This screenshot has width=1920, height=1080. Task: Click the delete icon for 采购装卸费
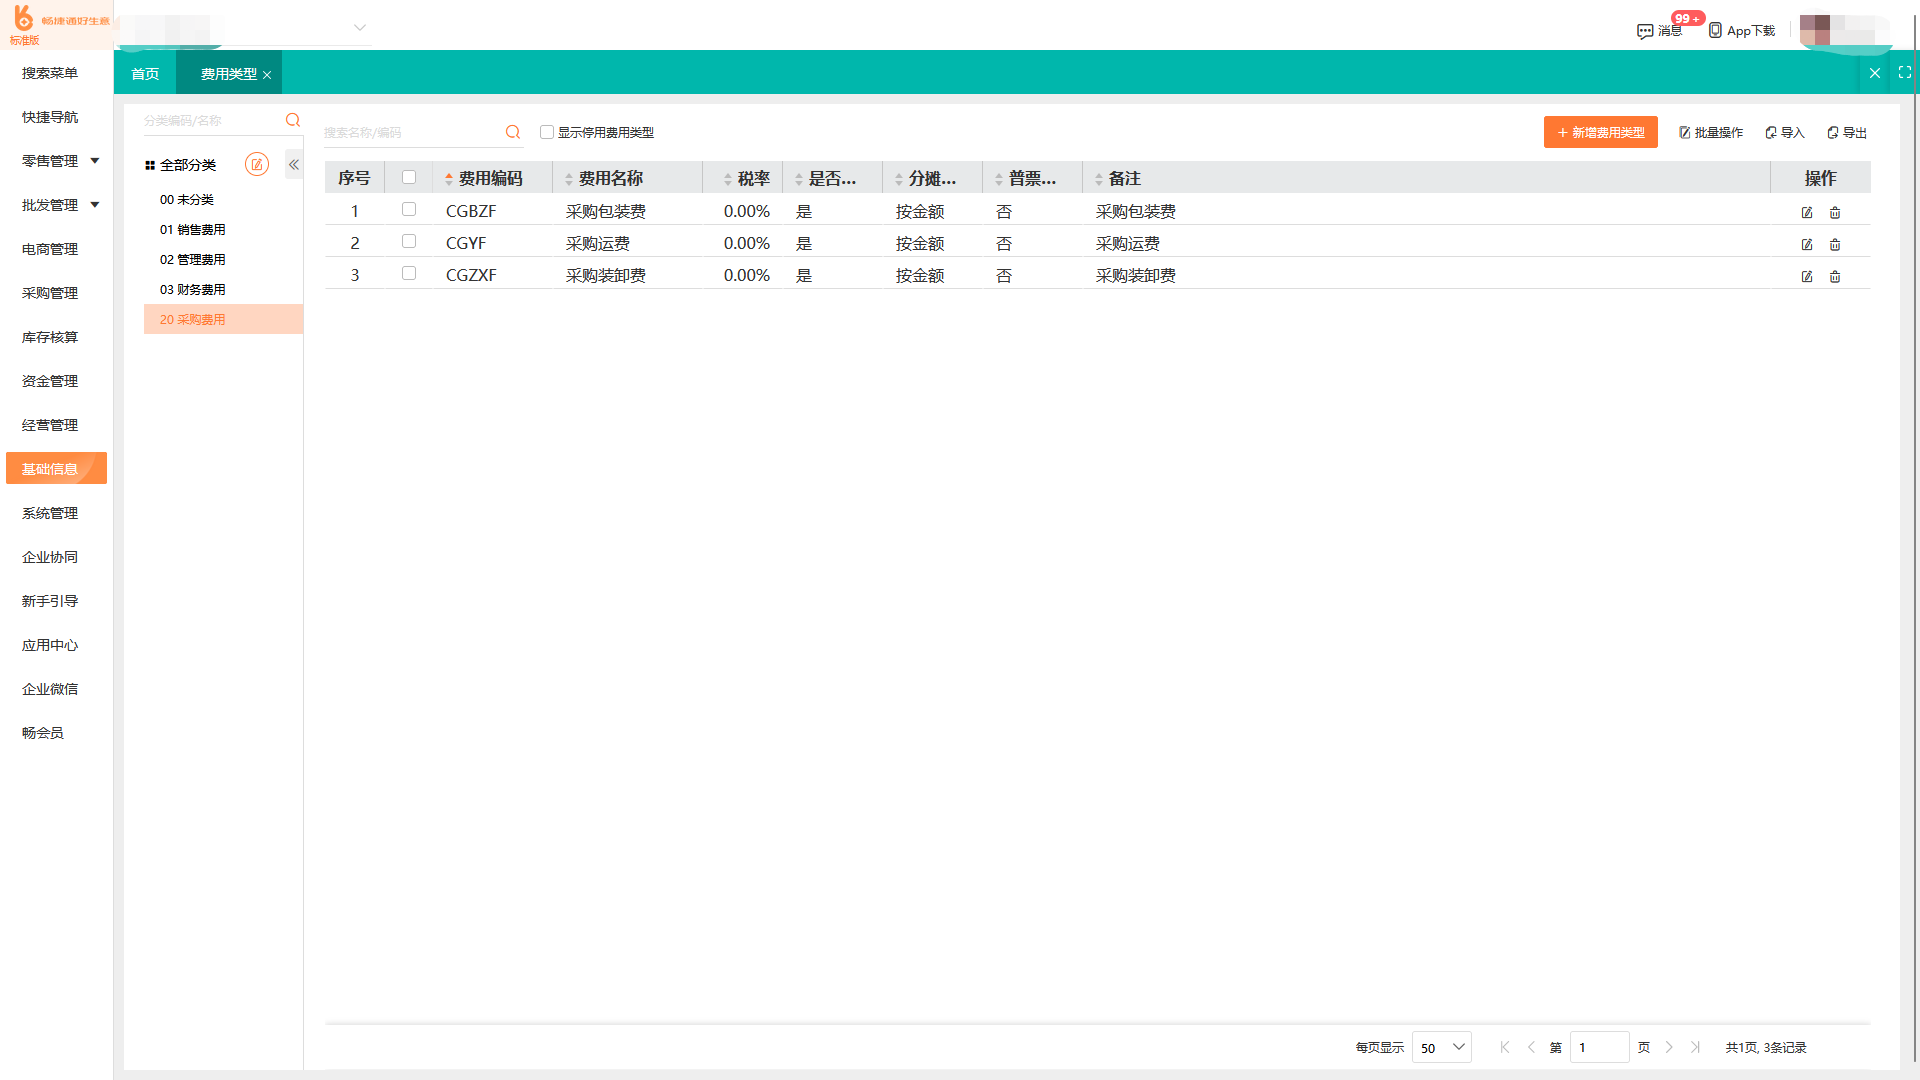[1836, 274]
